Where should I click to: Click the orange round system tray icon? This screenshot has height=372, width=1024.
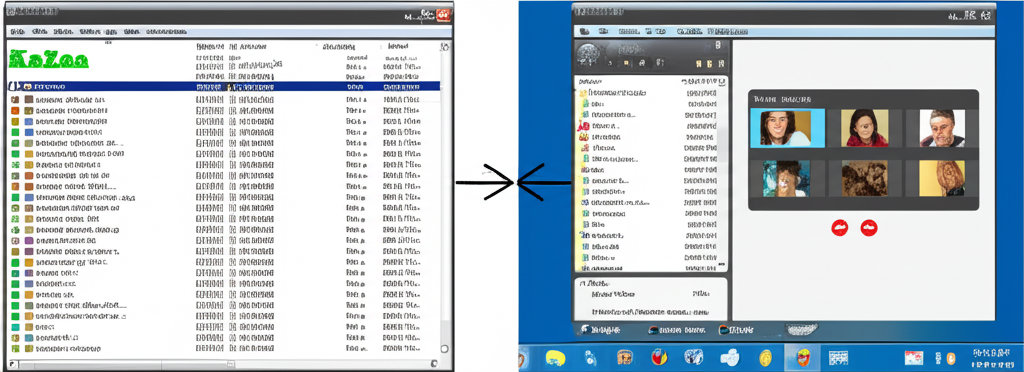951,358
